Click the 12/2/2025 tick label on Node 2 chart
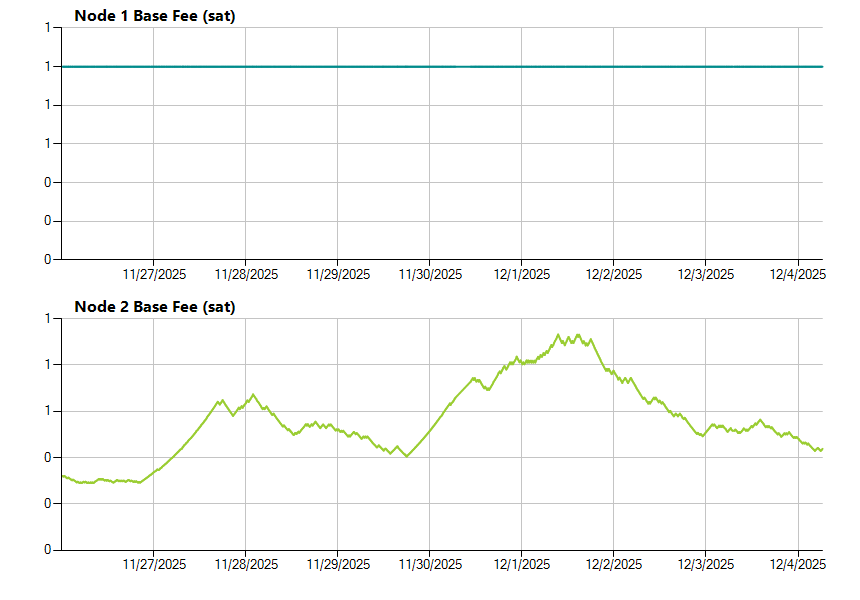The height and width of the screenshot is (600, 860). coord(614,564)
